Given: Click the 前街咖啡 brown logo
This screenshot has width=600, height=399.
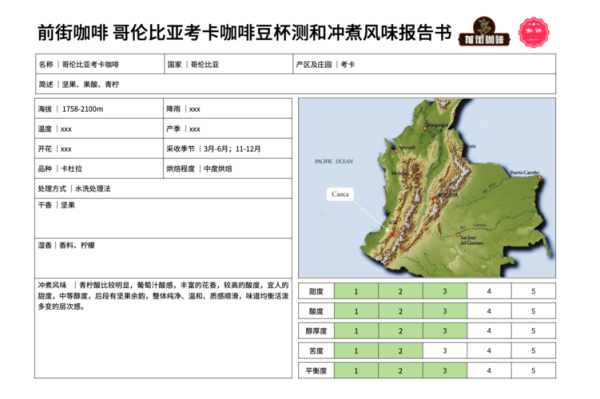Looking at the screenshot, I should tap(484, 32).
